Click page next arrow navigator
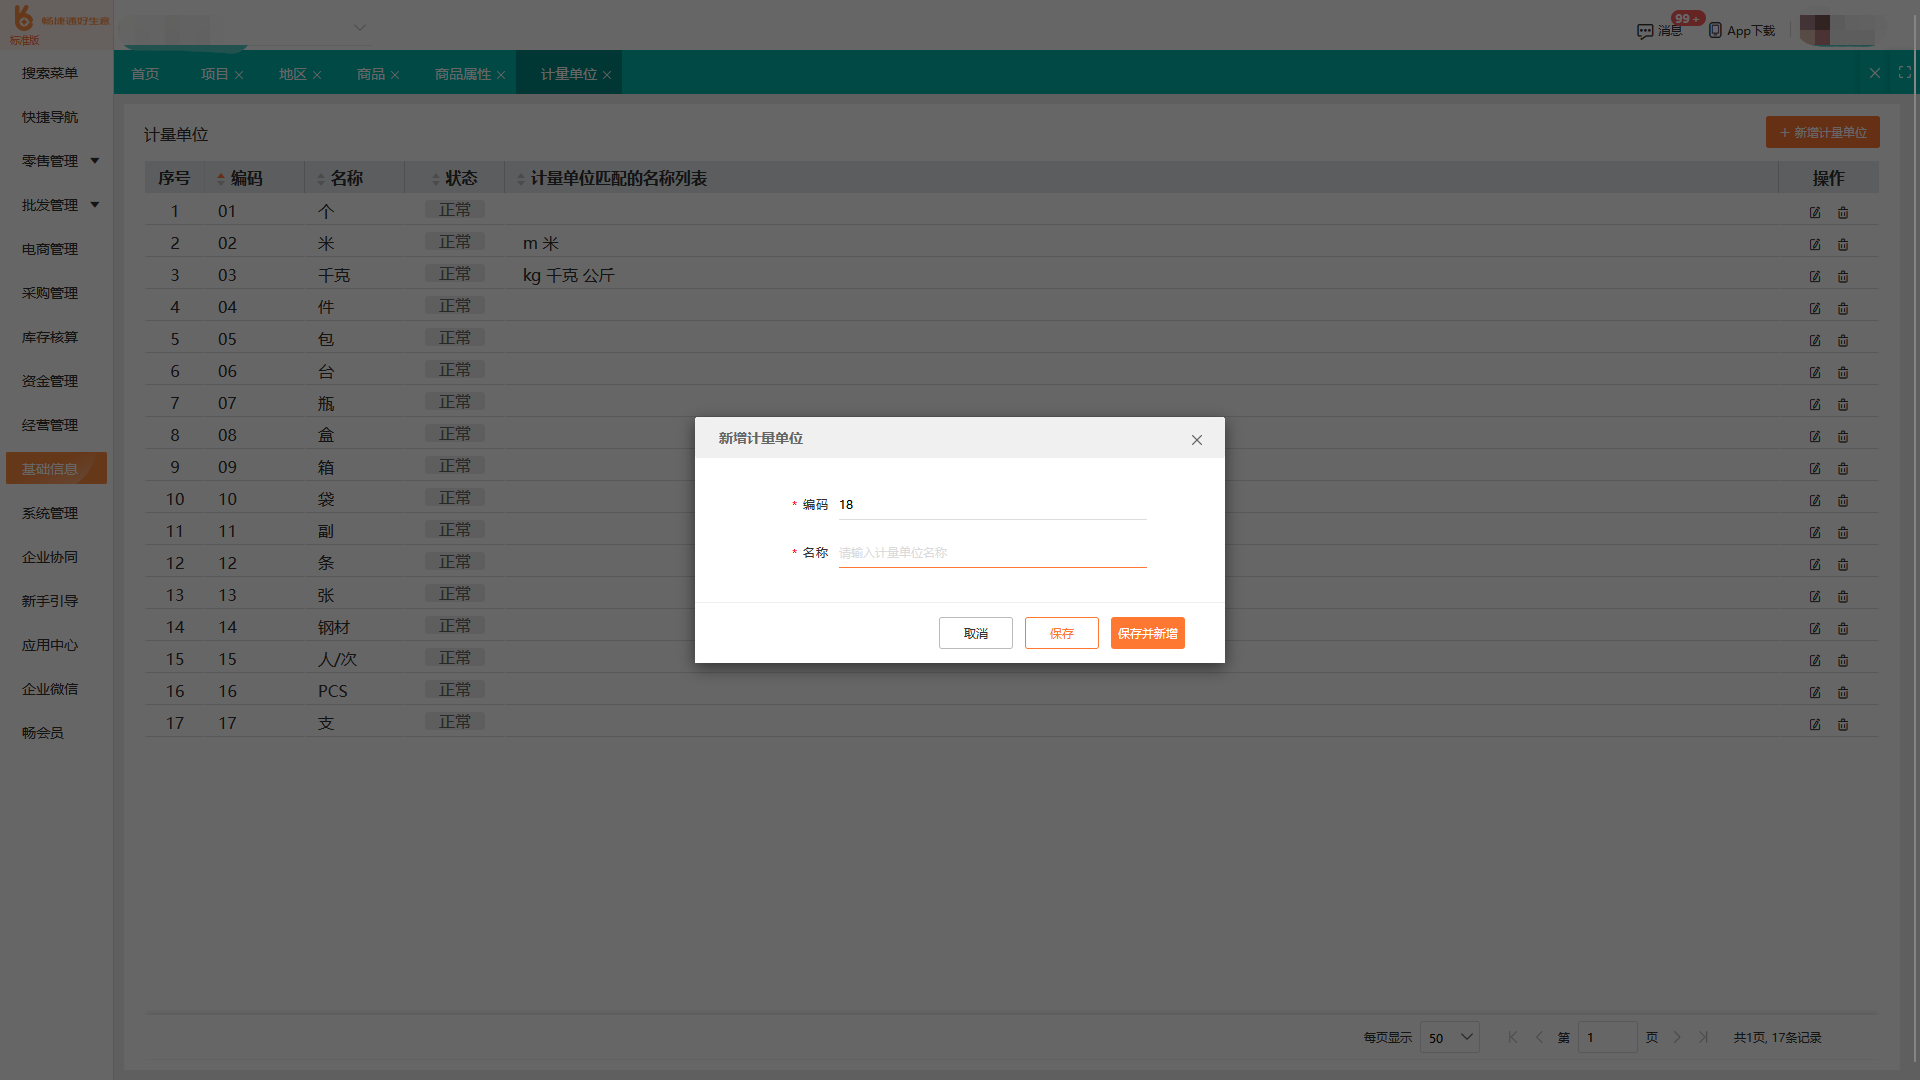This screenshot has width=1920, height=1080. coord(1677,1038)
